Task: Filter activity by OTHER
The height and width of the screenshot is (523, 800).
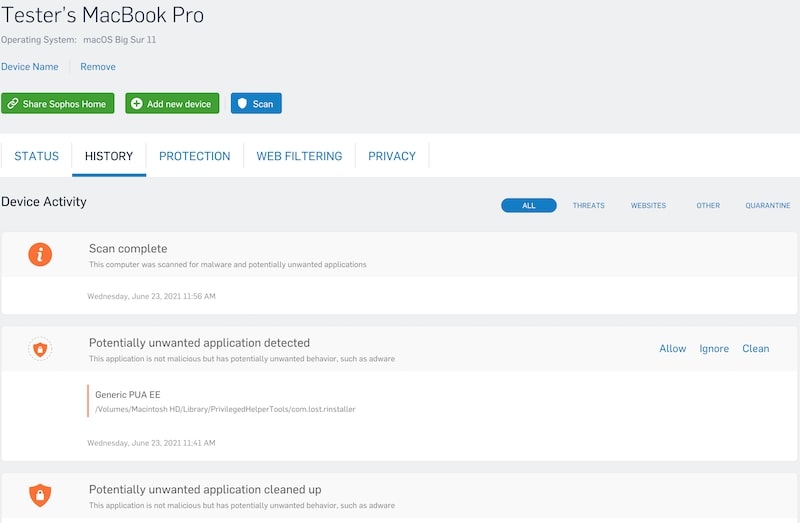Action: [708, 206]
